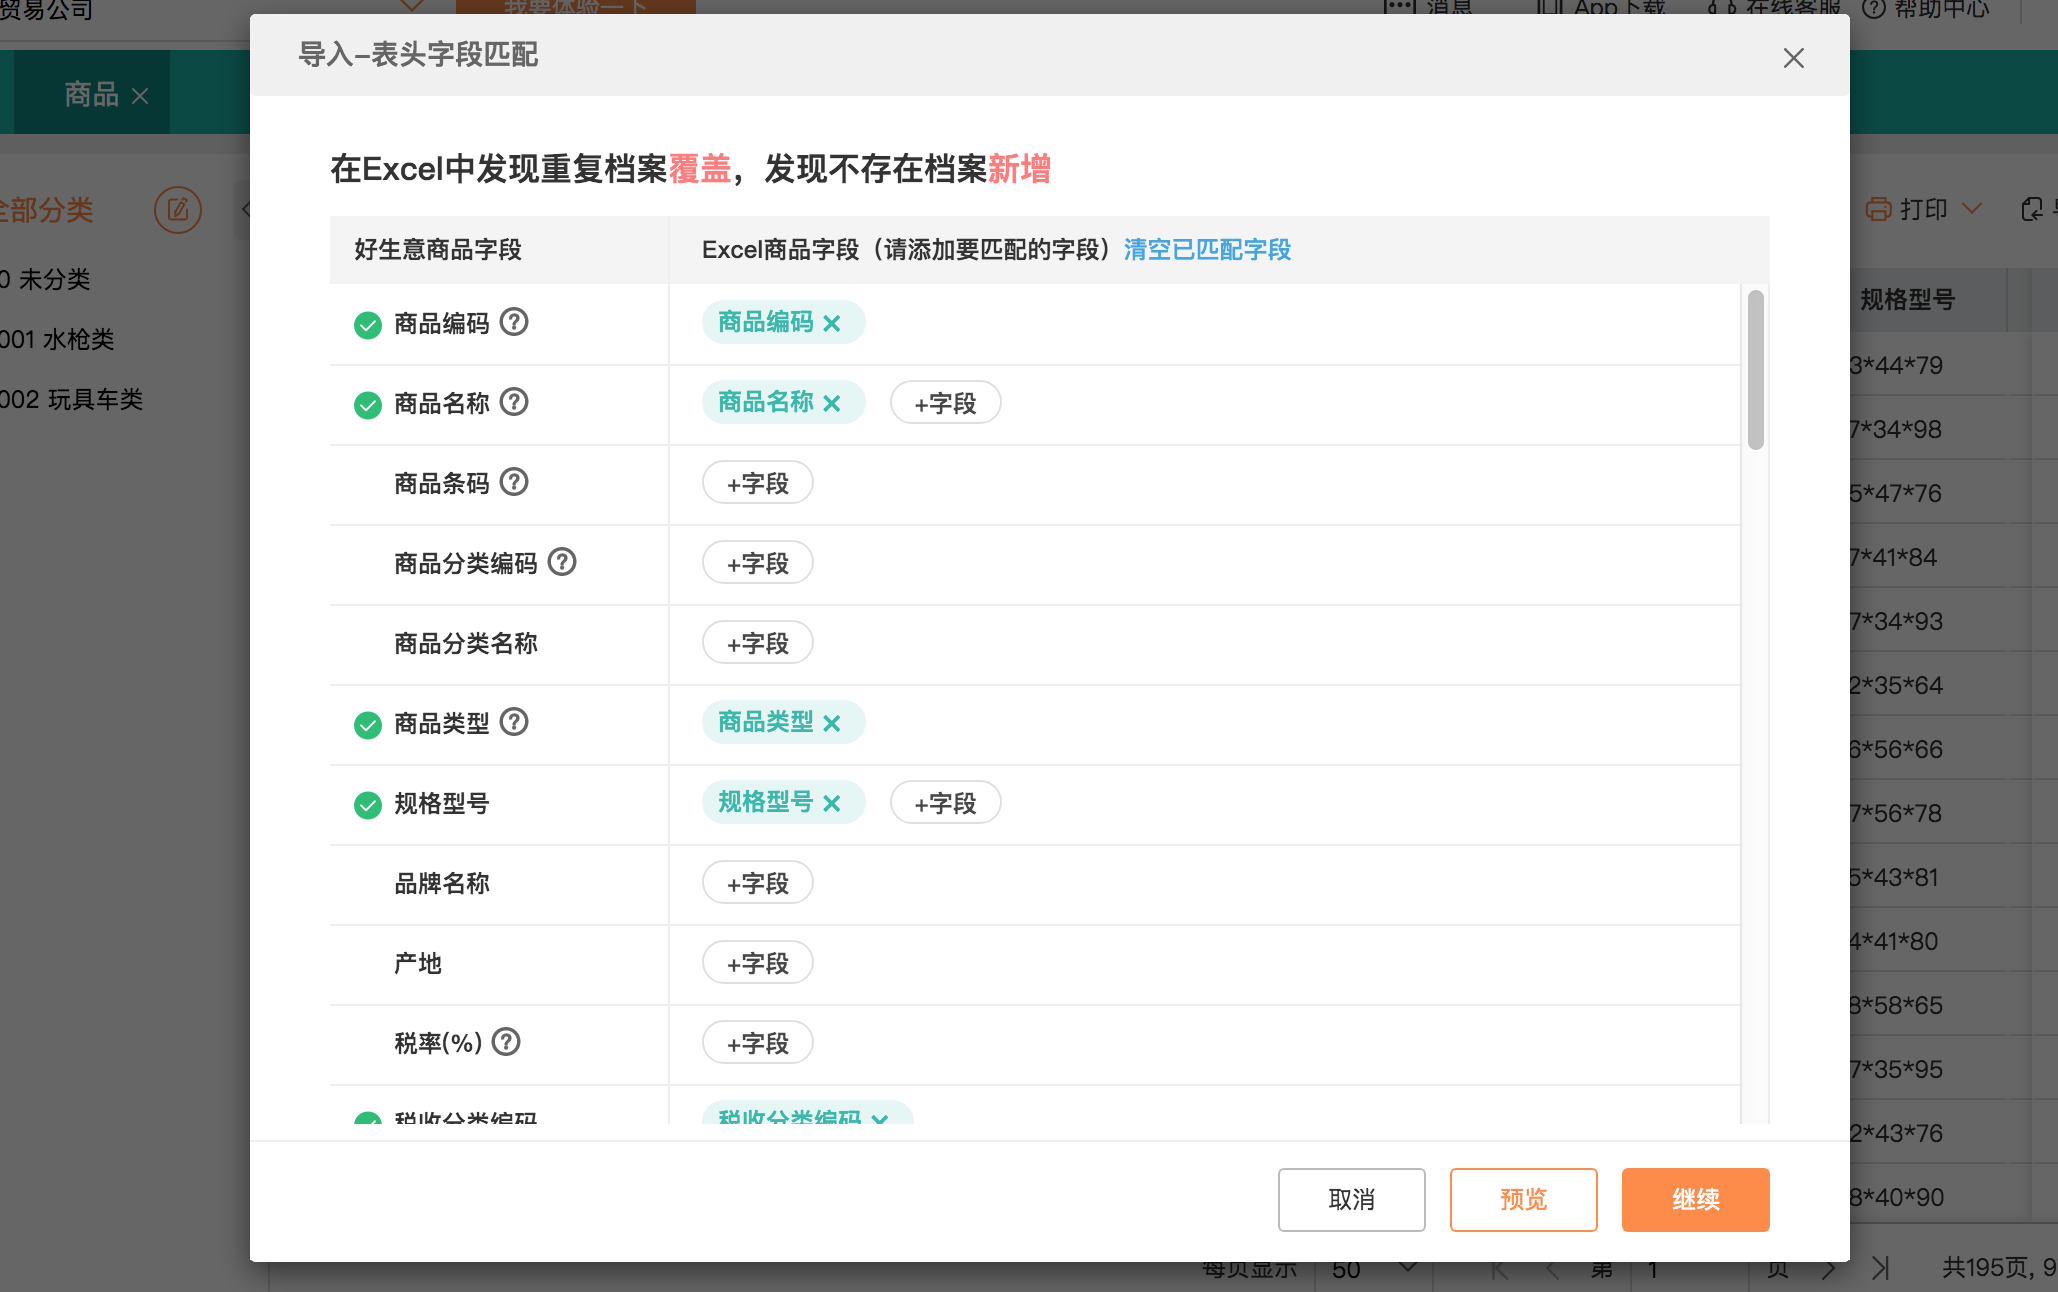
Task: Click 继续 to proceed with import
Action: pyautogui.click(x=1695, y=1200)
